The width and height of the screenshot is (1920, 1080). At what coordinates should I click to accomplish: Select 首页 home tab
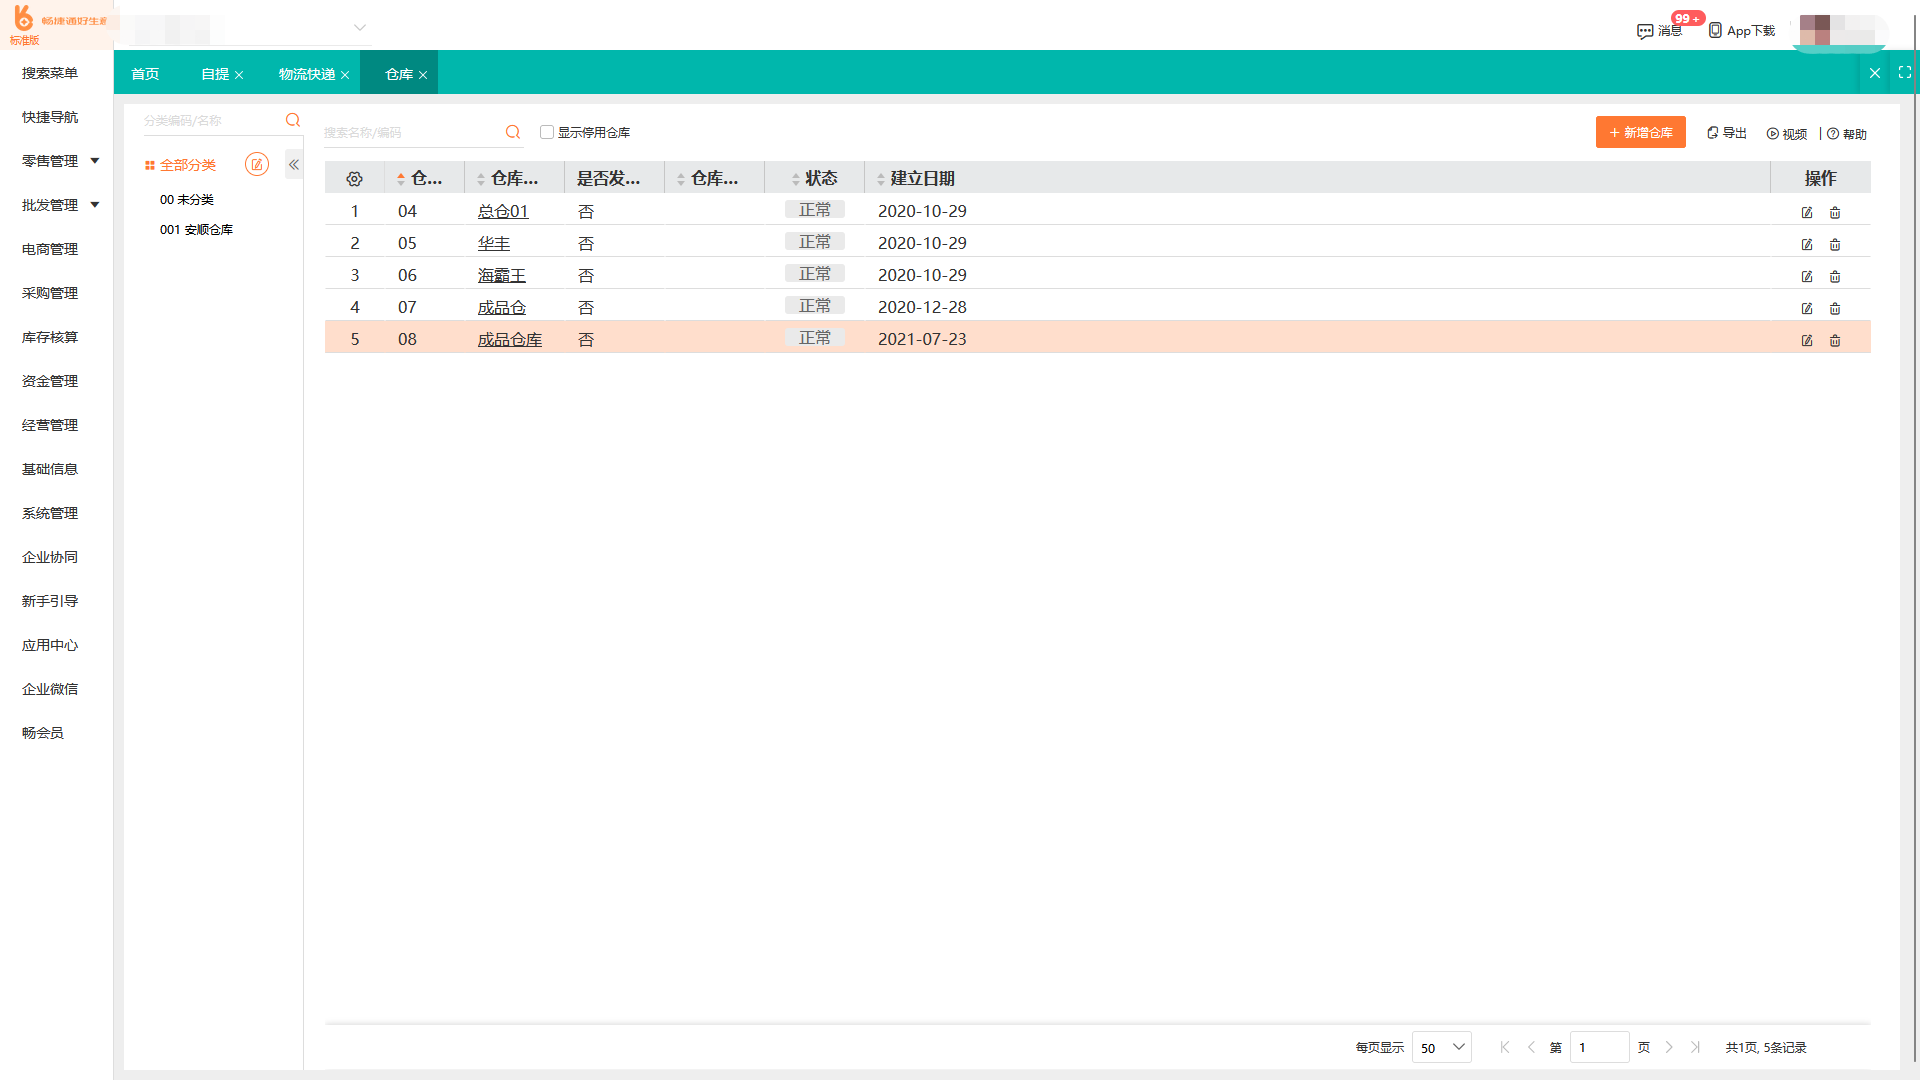click(145, 74)
